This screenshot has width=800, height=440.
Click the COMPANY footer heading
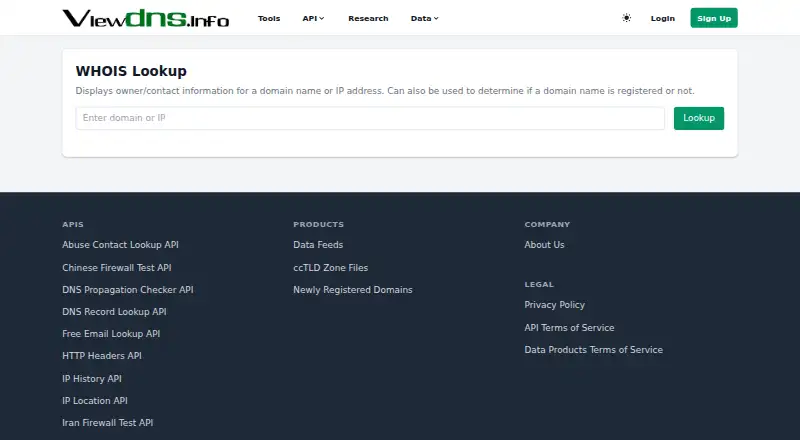coord(547,224)
